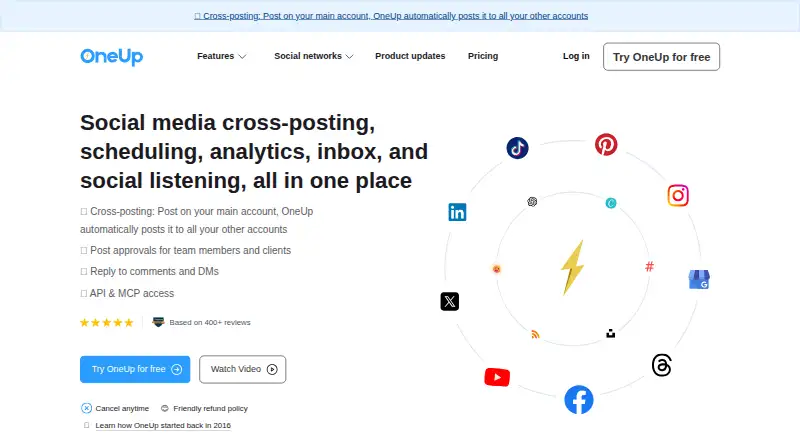Screen dimensions: 800x440
Task: Click the YouTube play icon
Action: [x=497, y=377]
